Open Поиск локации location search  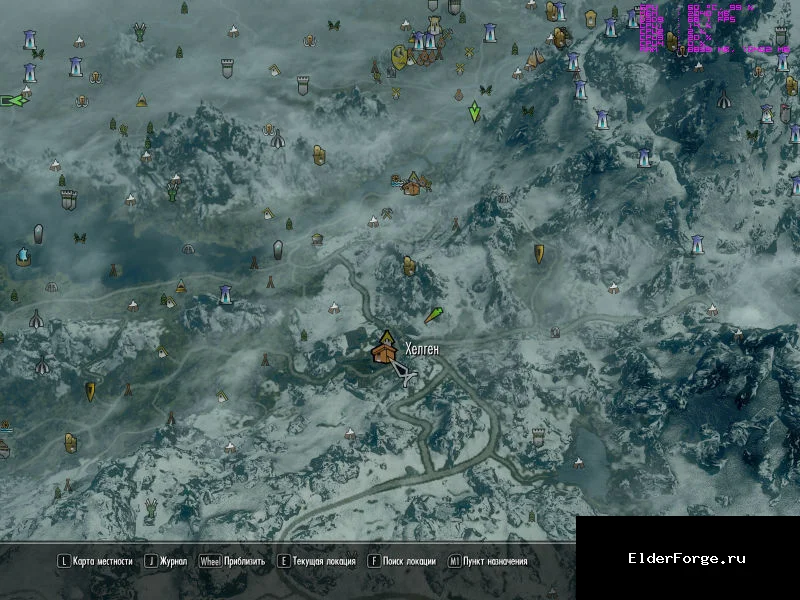408,561
